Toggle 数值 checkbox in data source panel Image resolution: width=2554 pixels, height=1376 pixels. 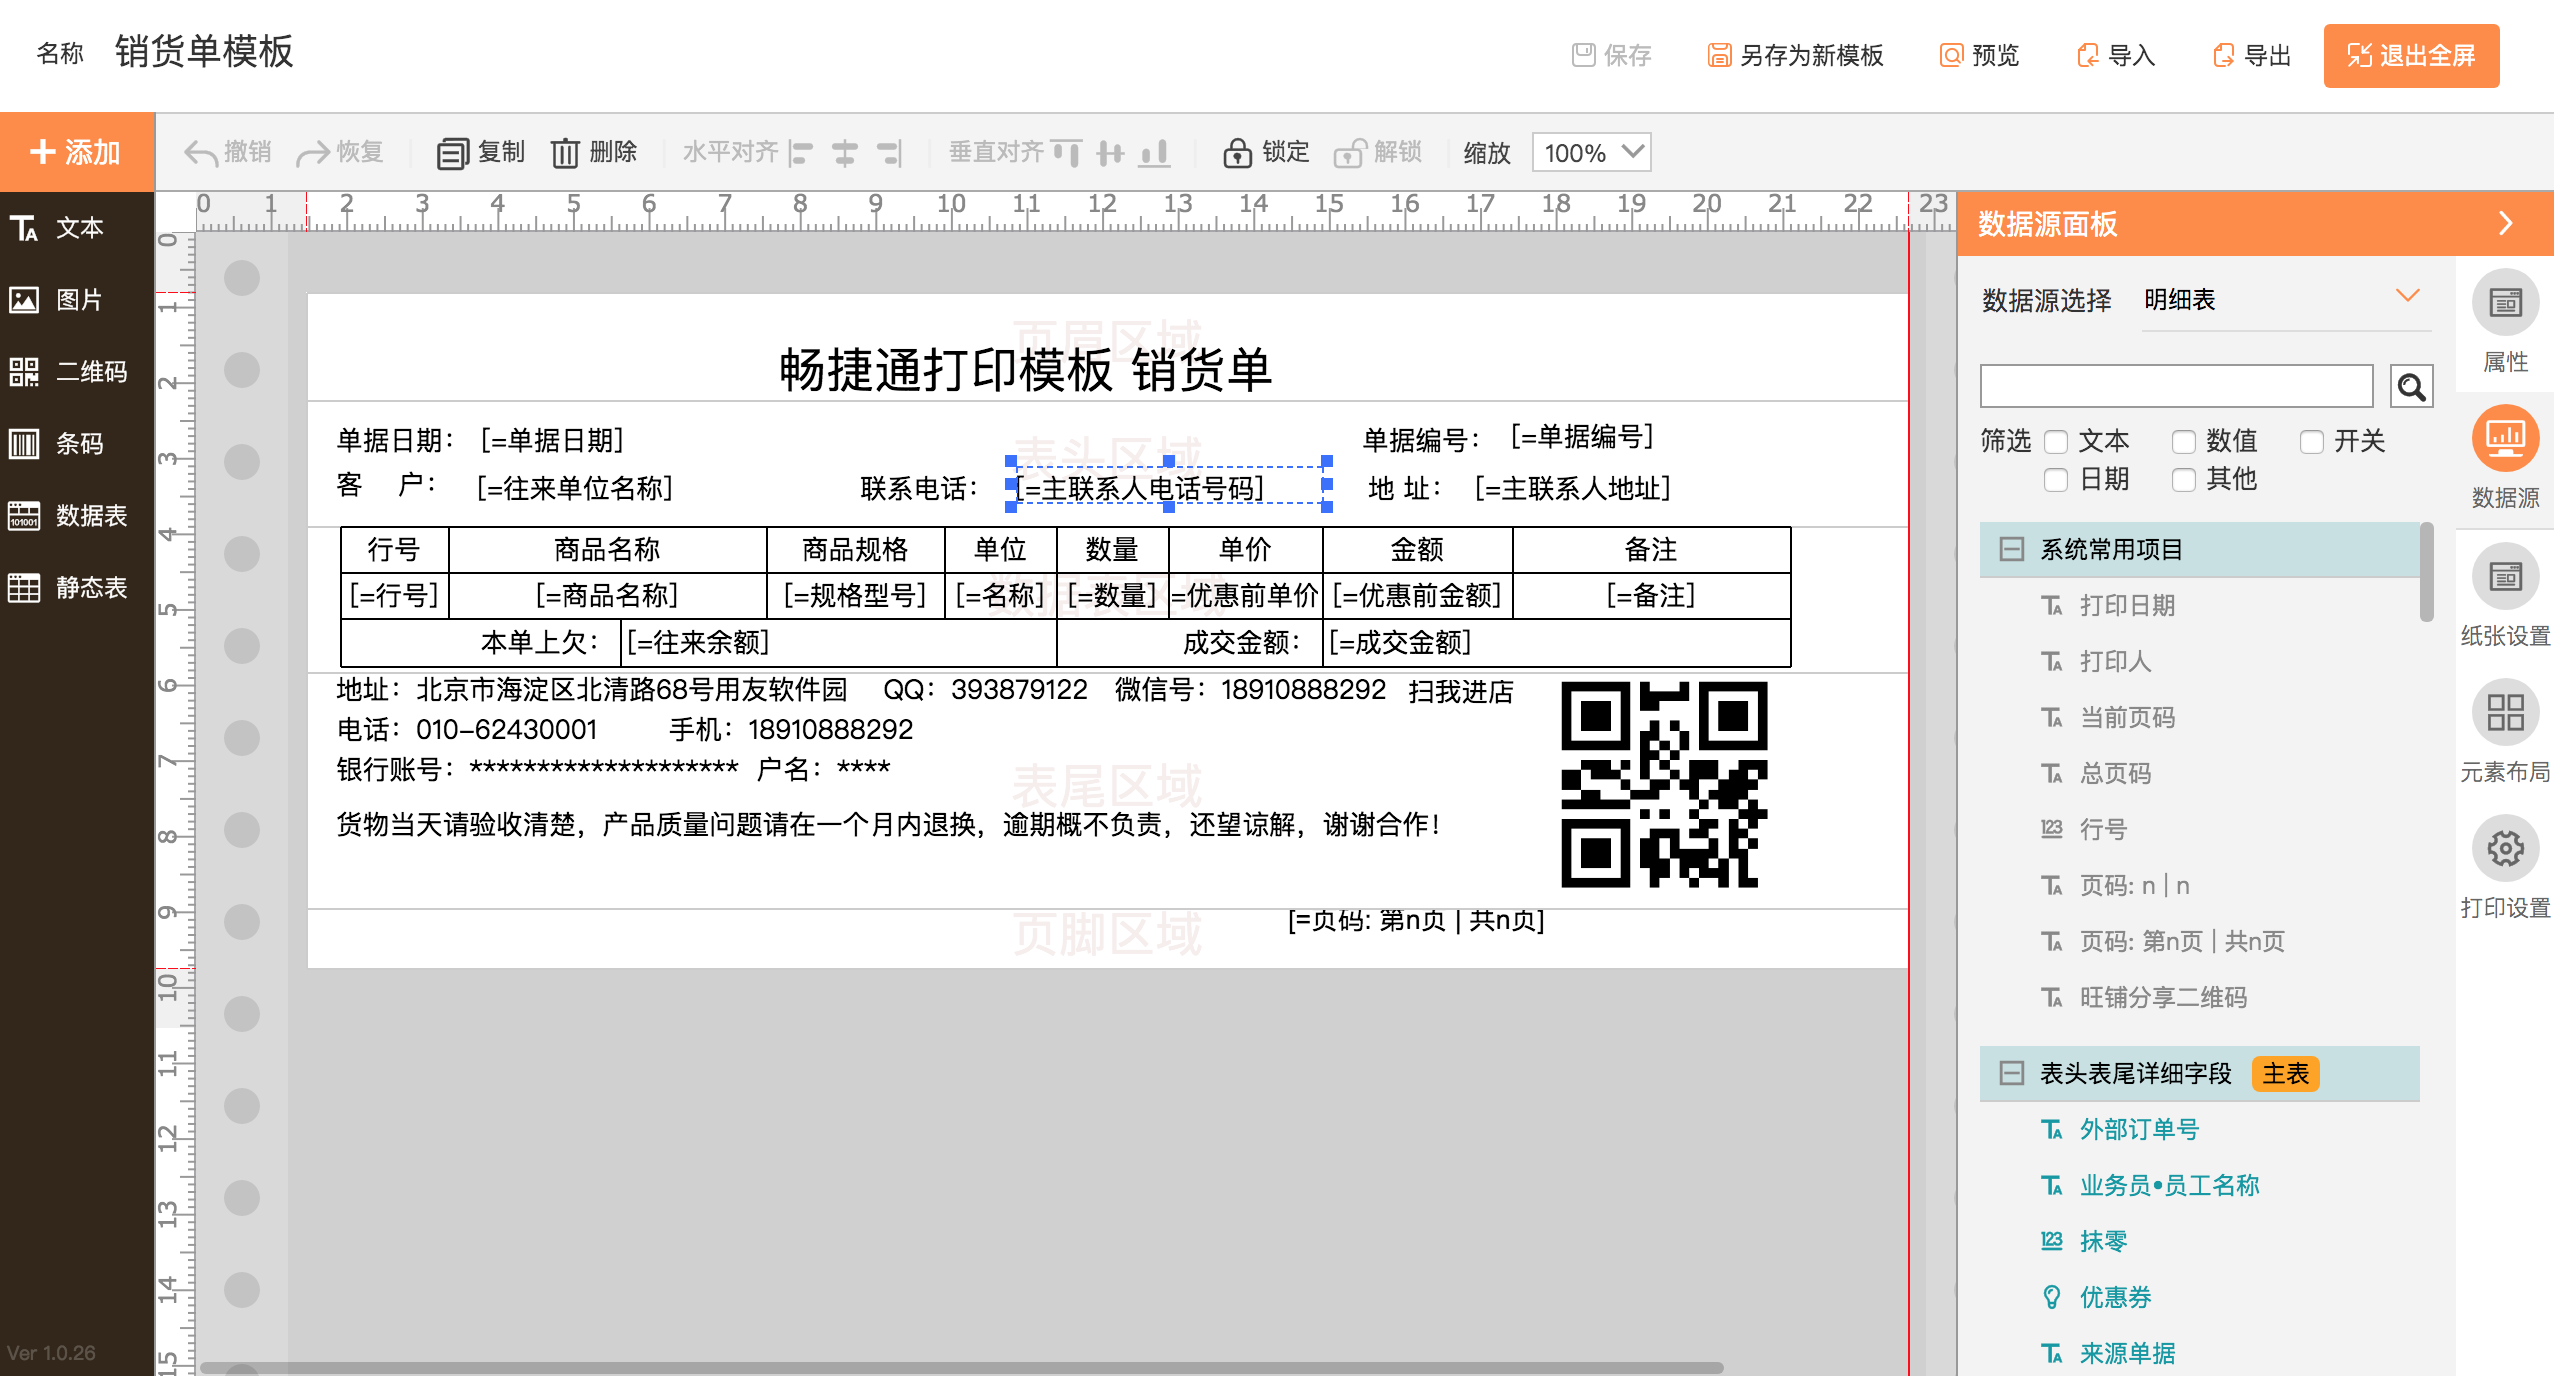tap(2188, 442)
